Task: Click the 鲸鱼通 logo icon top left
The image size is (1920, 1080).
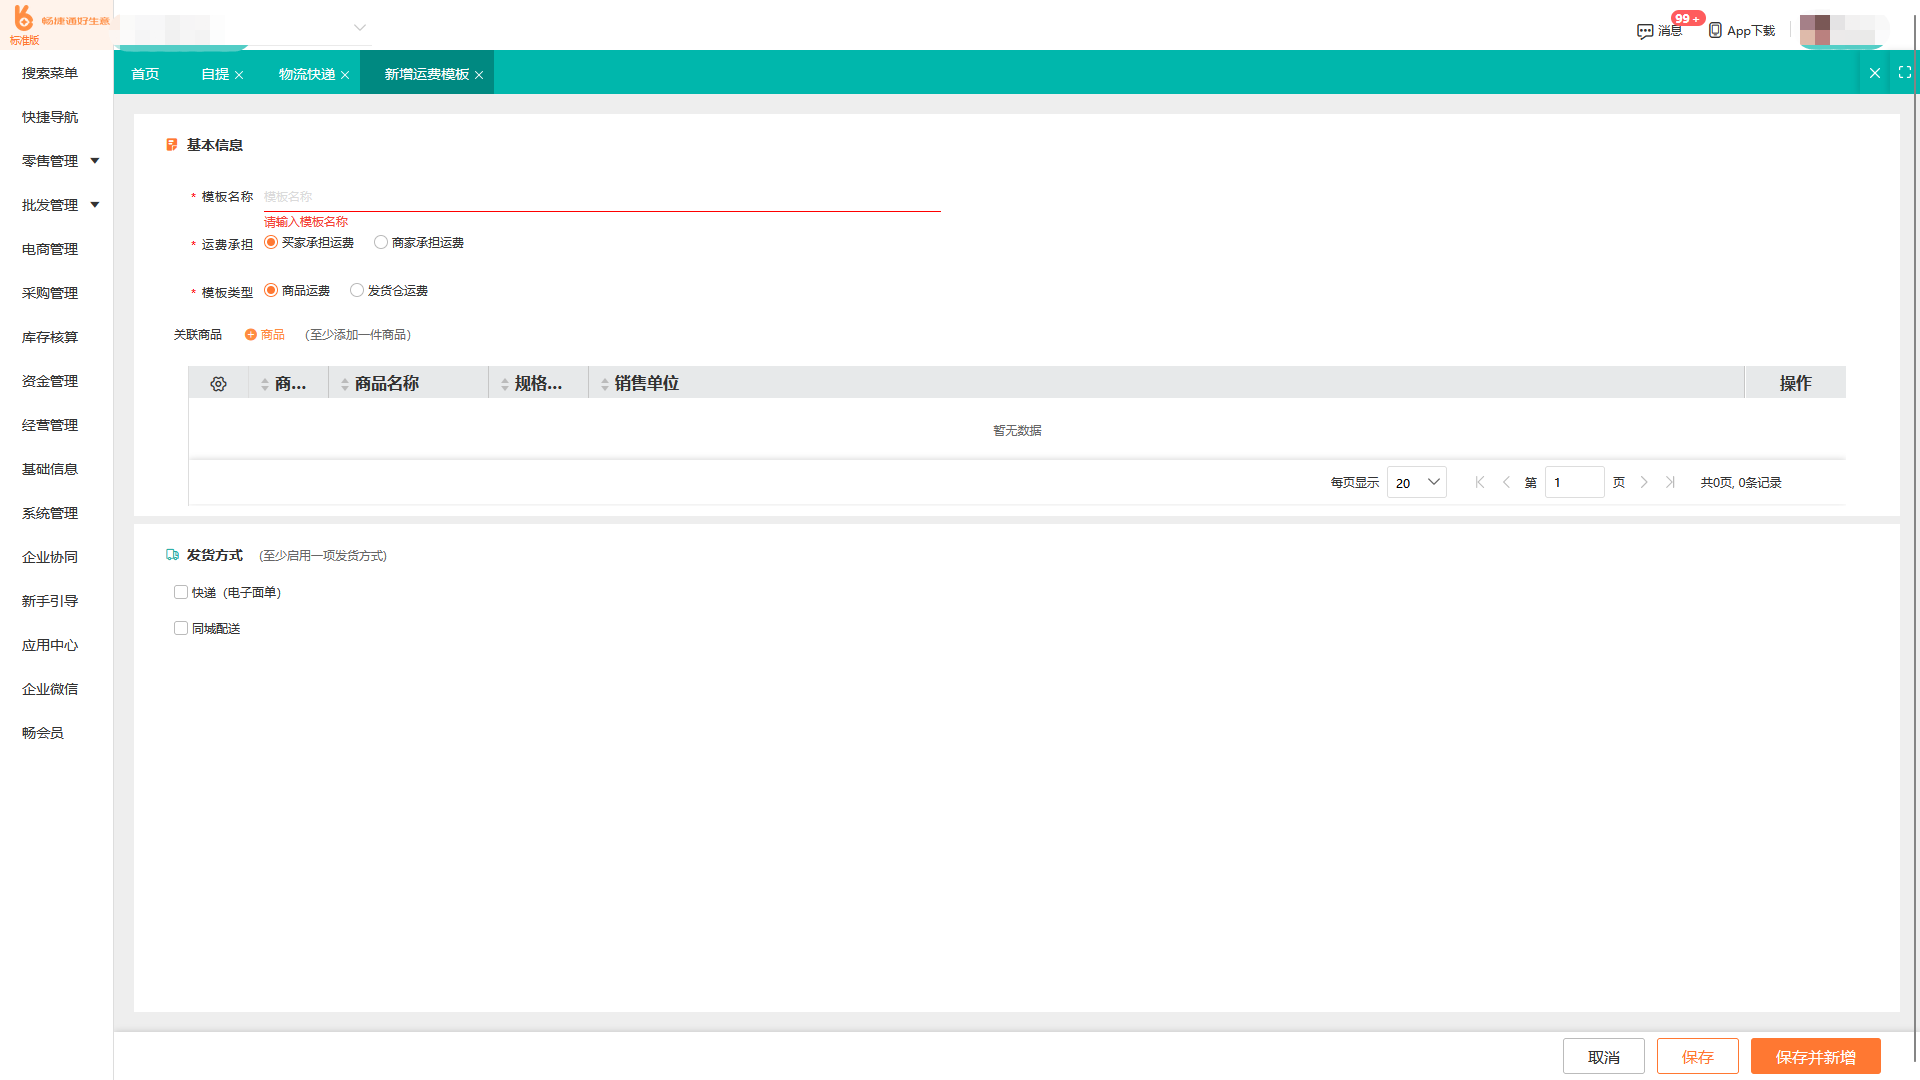Action: 20,16
